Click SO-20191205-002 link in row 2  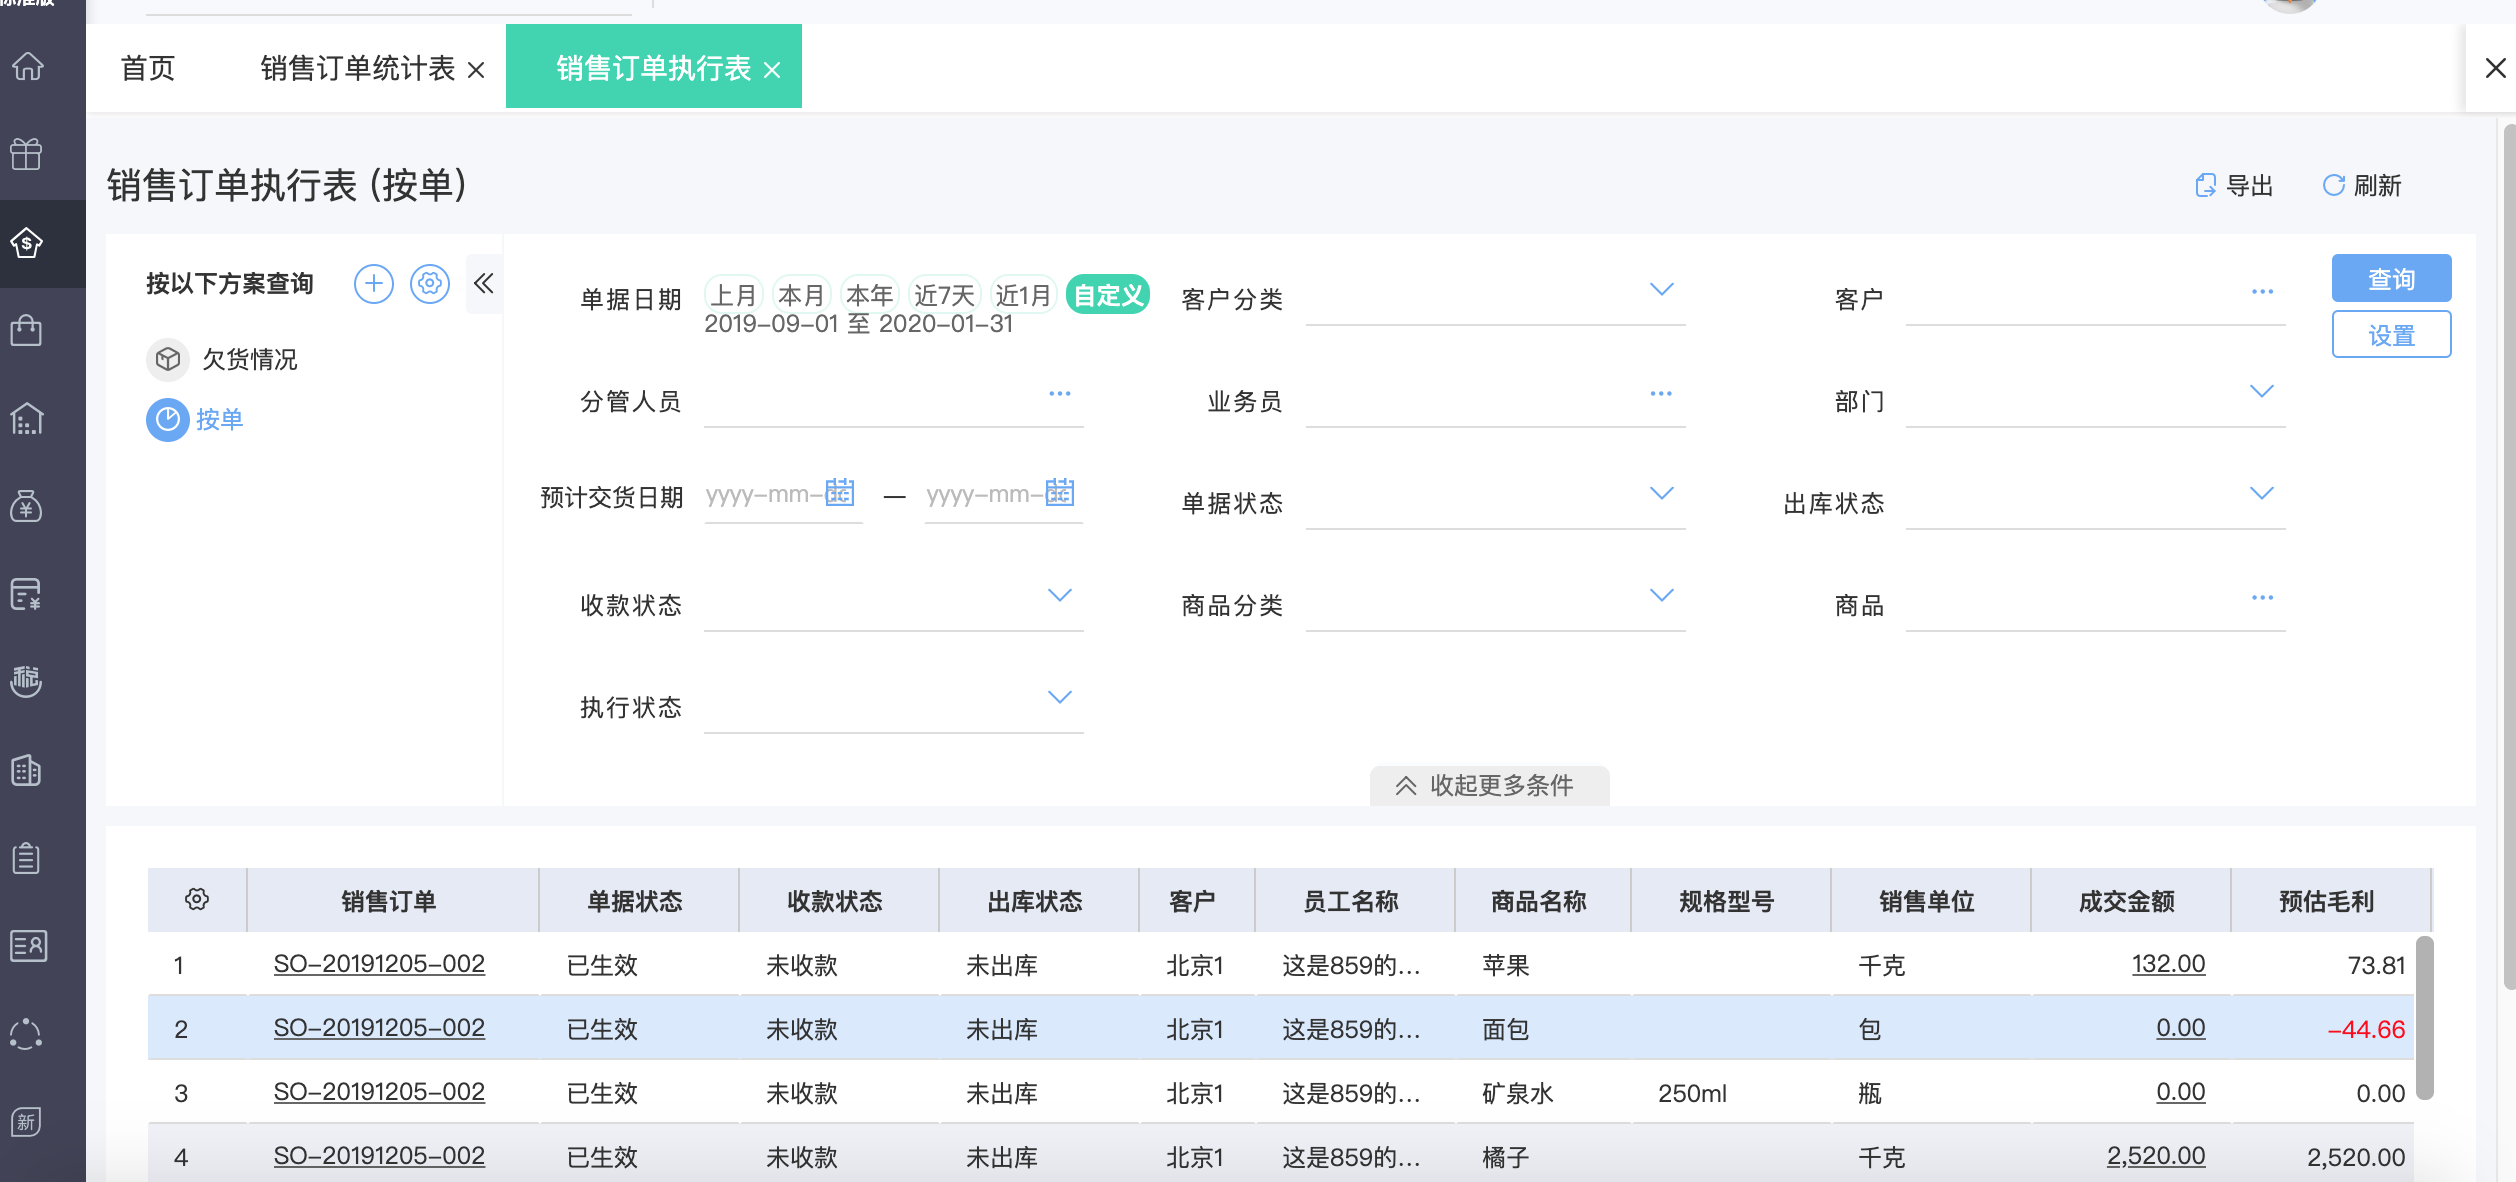tap(380, 1028)
